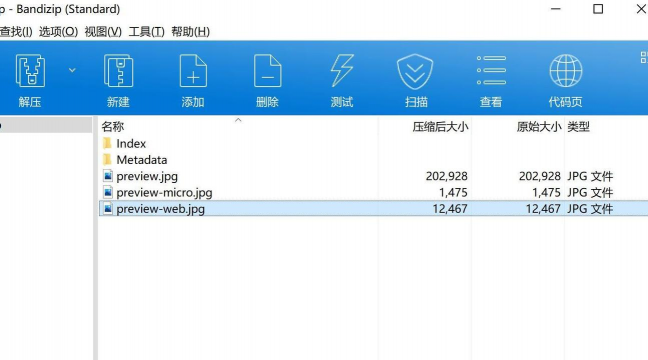This screenshot has height=360, width=648.
Task: Select the preview-micro.jpg file
Action: (x=373, y=192)
